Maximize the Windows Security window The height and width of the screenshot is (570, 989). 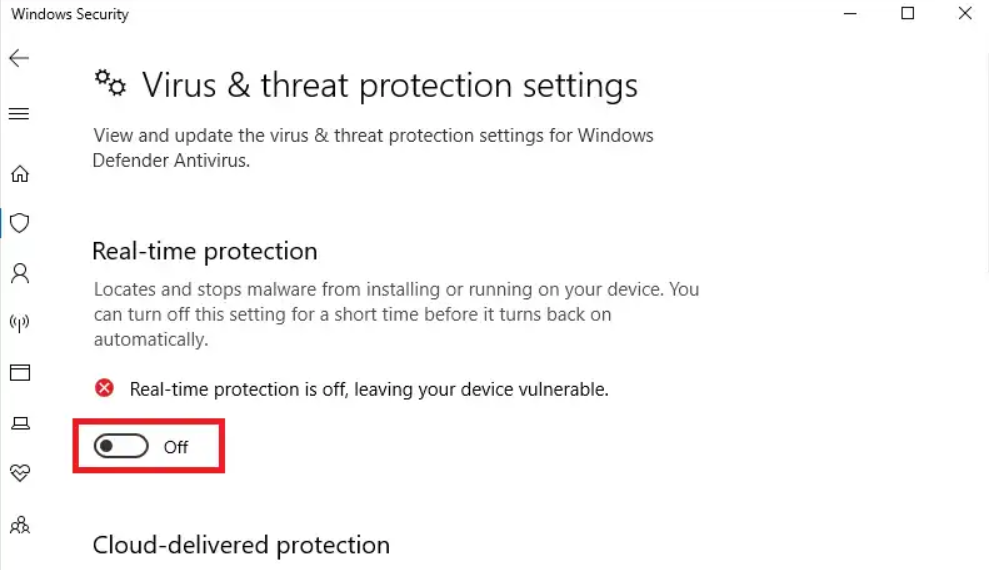[908, 14]
